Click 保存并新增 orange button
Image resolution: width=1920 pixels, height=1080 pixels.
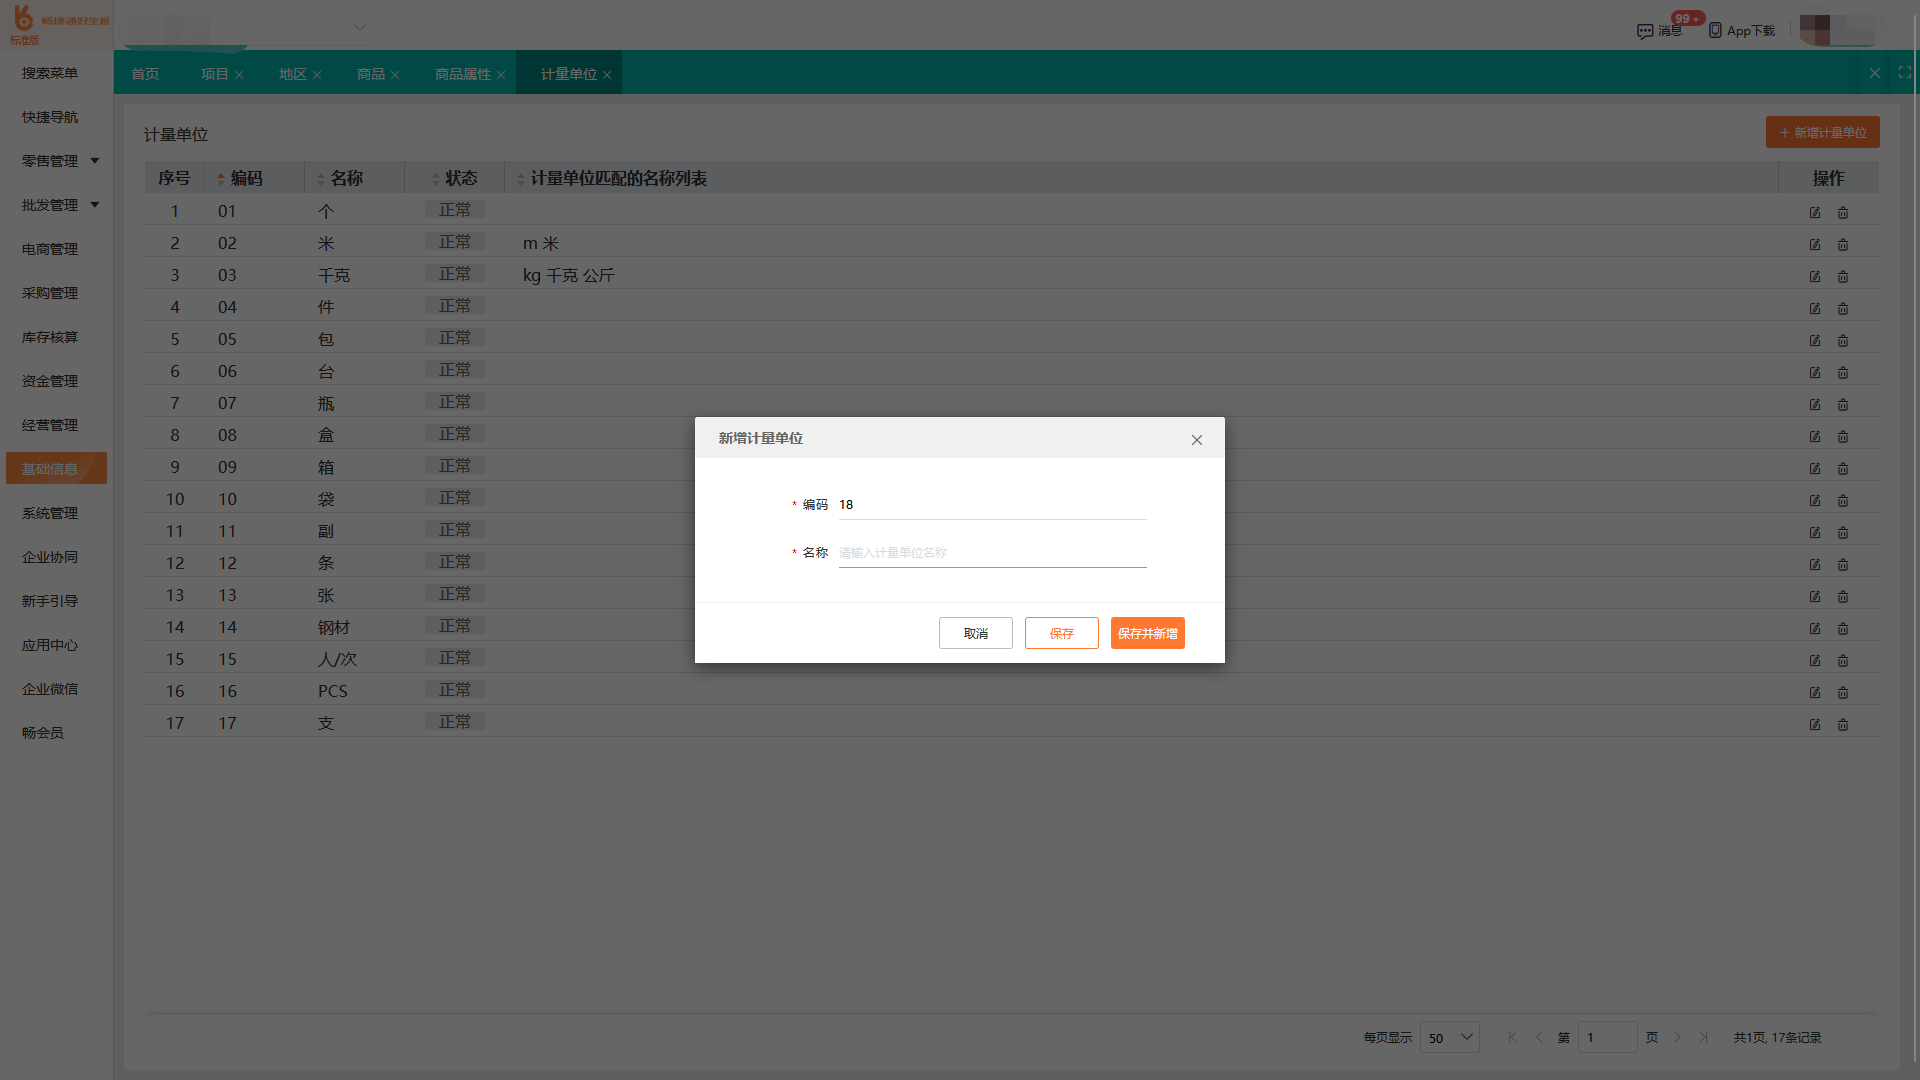coord(1146,633)
